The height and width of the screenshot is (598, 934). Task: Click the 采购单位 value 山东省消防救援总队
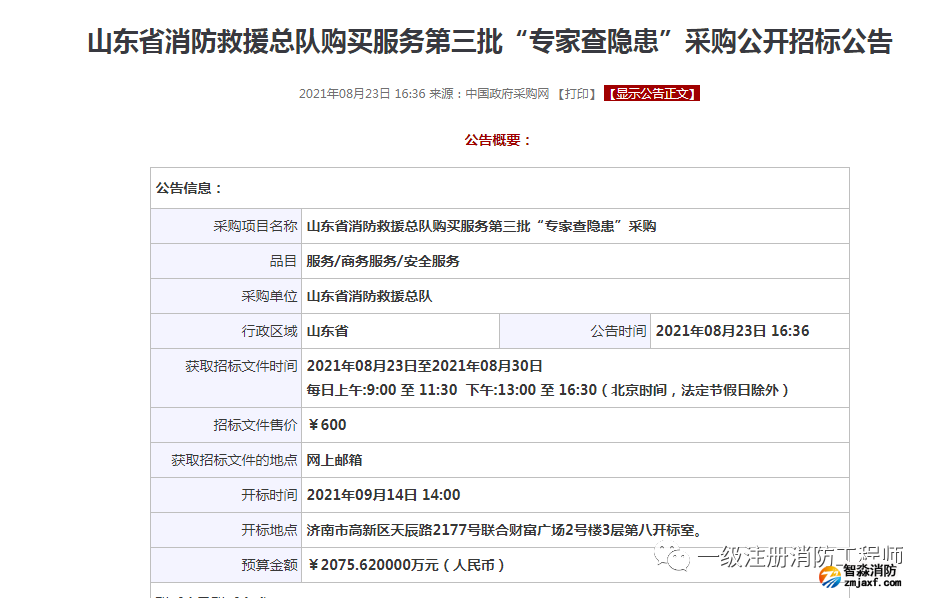369,296
